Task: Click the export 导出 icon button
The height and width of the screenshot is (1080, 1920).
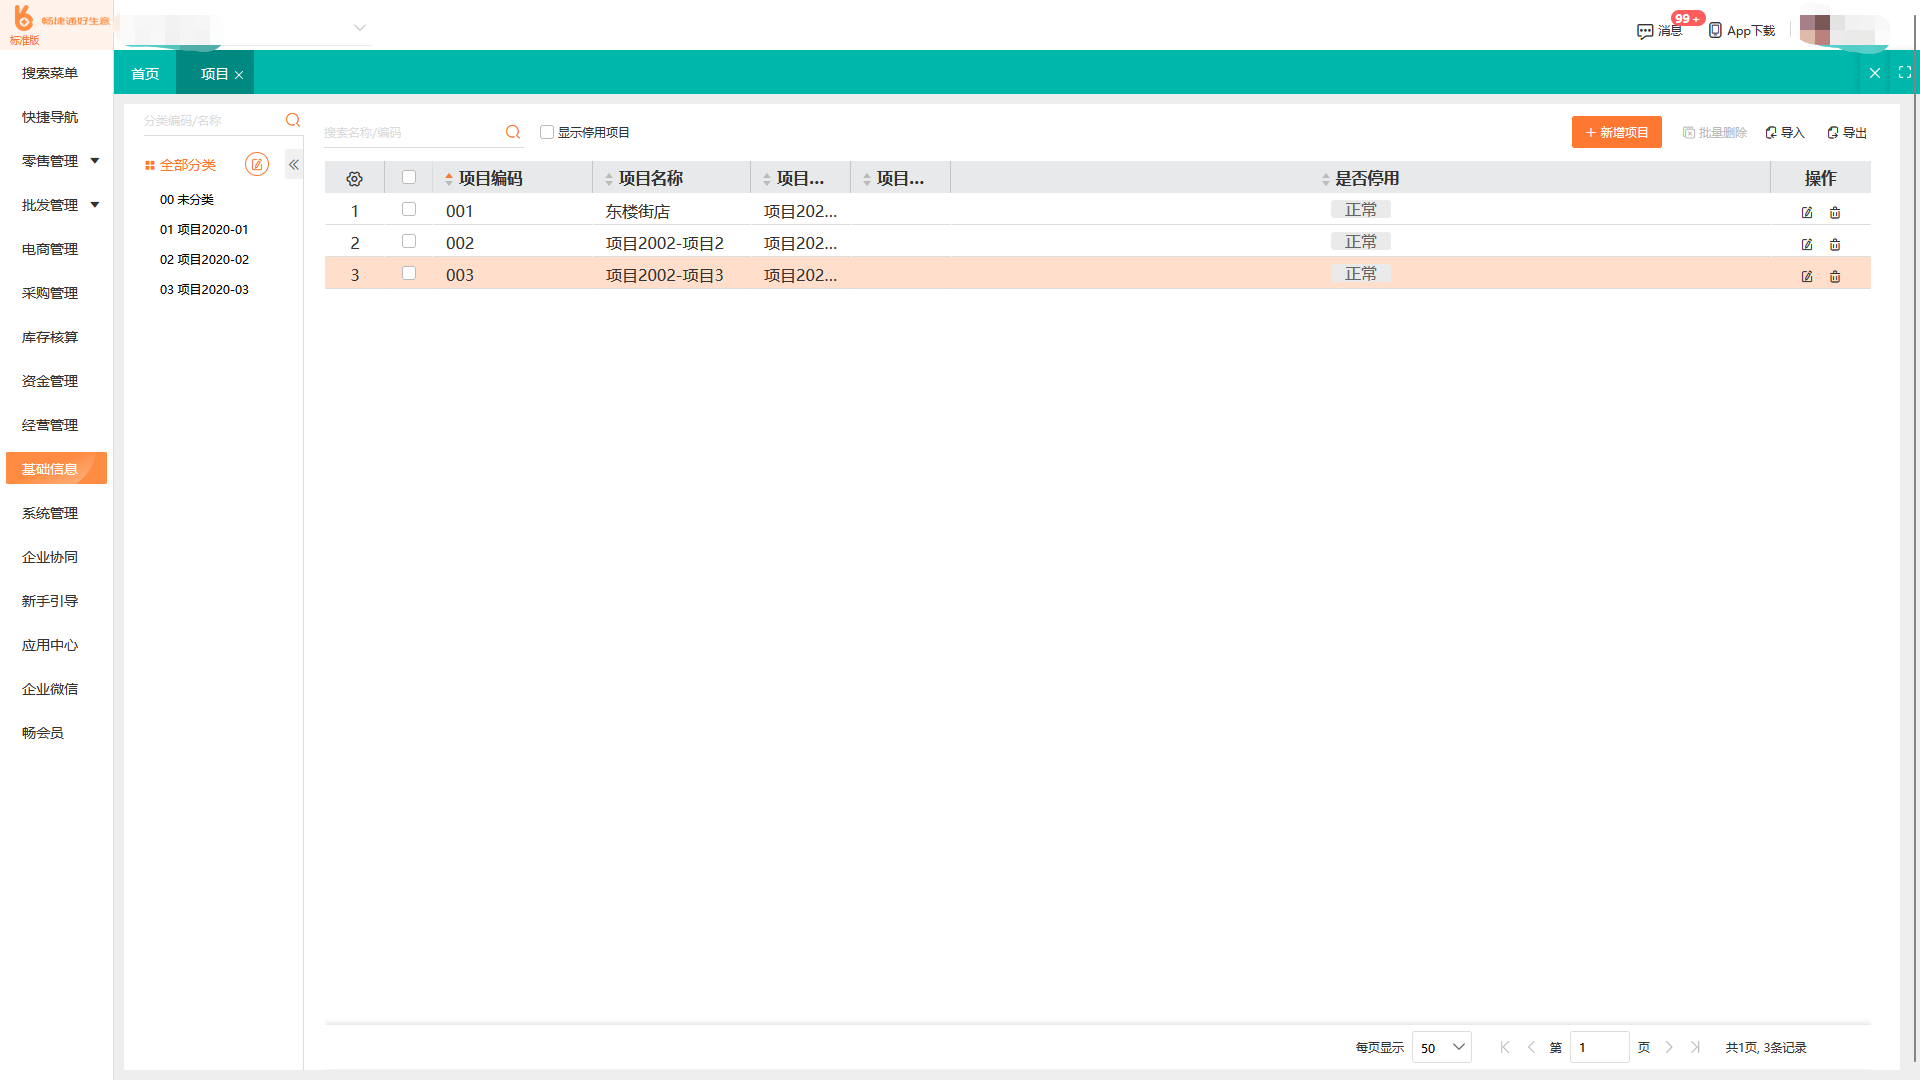Action: [x=1846, y=131]
